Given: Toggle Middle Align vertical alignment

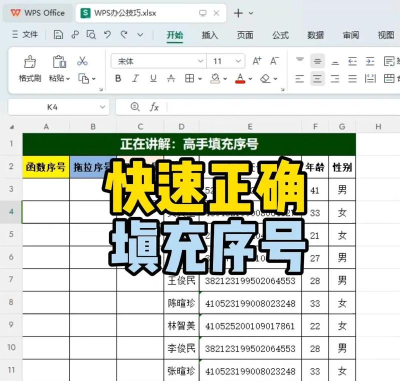Looking at the screenshot, I should coord(317,61).
